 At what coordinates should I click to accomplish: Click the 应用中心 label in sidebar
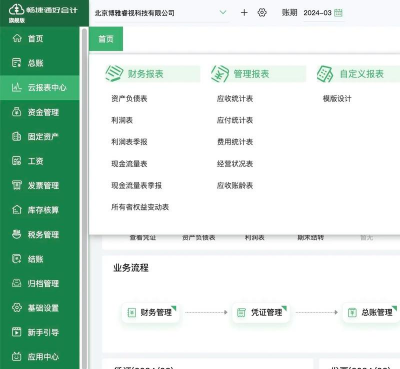pos(43,357)
